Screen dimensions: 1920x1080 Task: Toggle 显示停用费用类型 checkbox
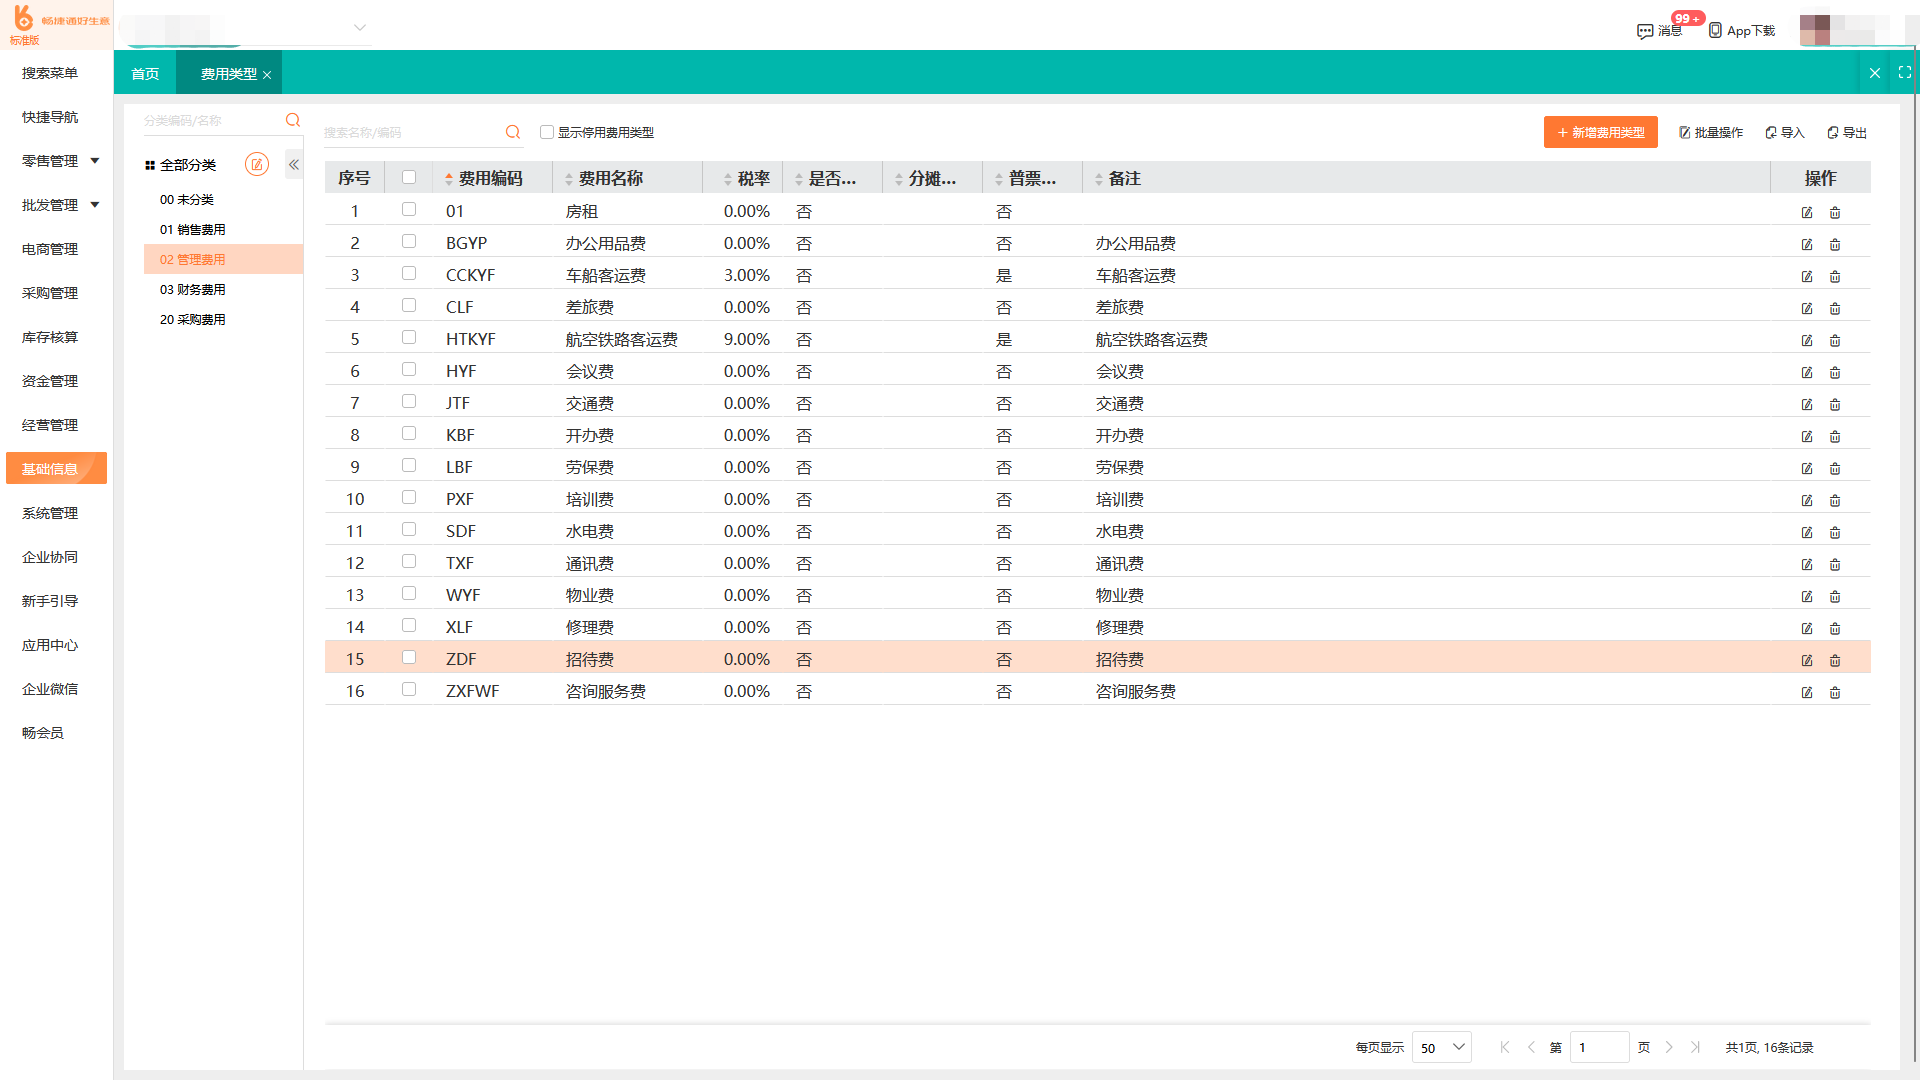(x=546, y=131)
